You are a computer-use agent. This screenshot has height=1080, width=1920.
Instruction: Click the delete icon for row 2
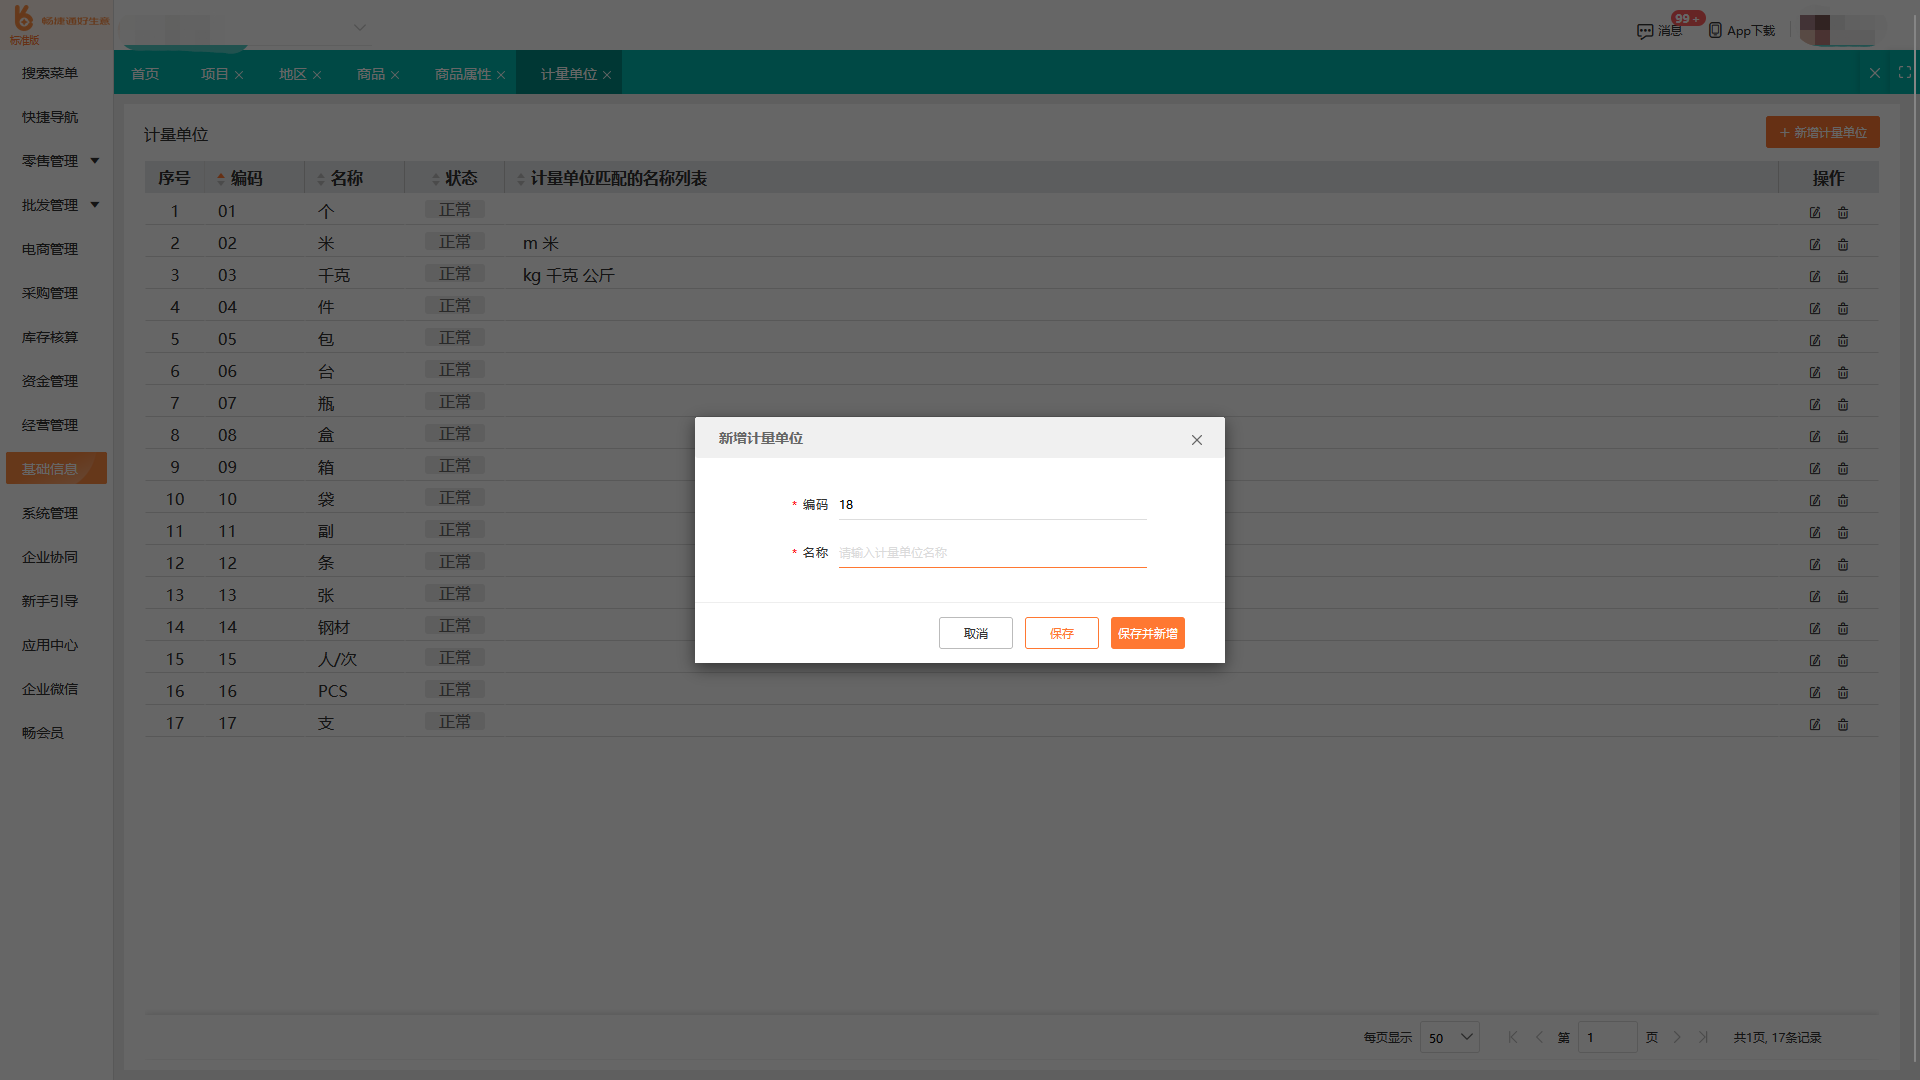(x=1844, y=243)
